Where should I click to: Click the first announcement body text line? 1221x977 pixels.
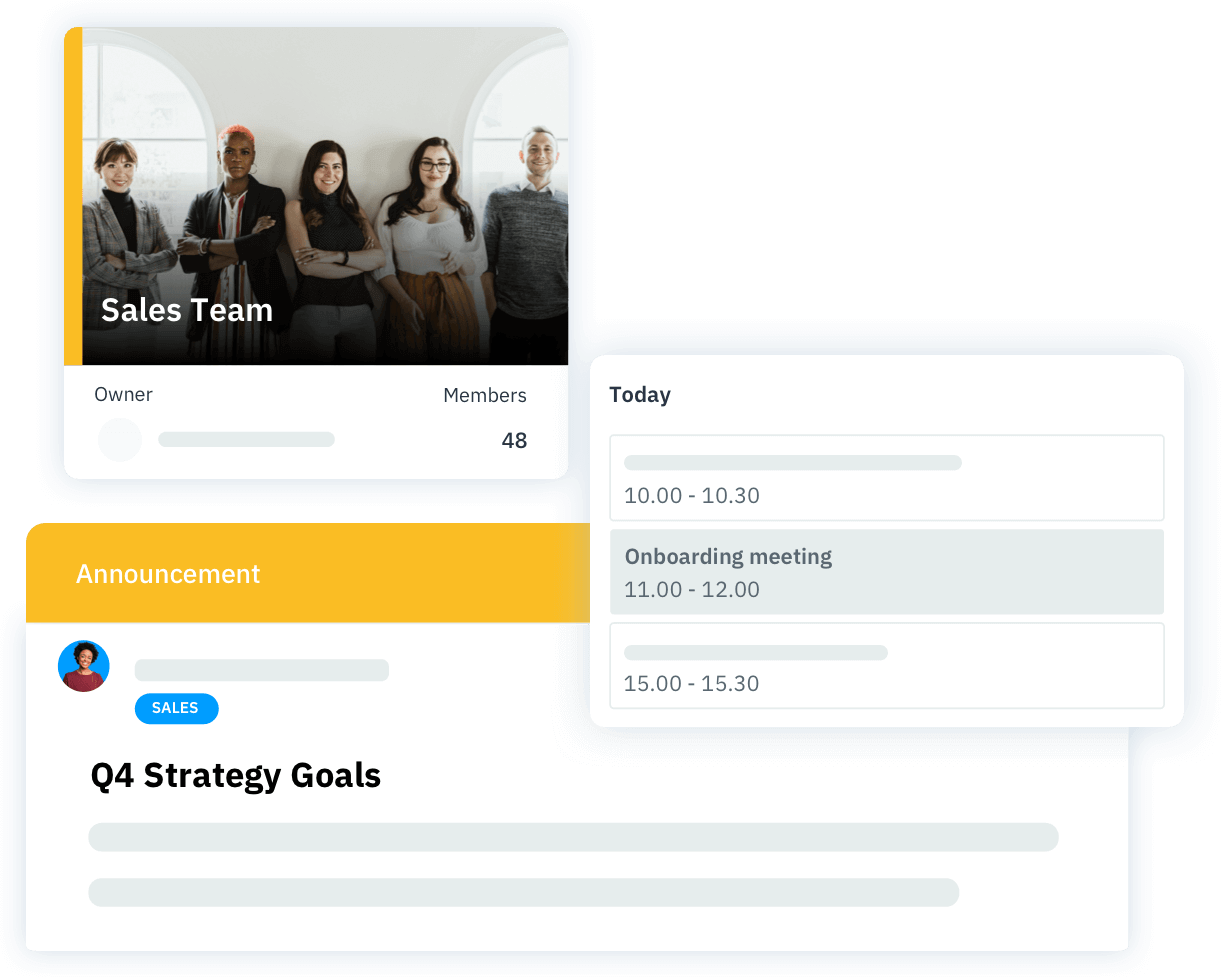[574, 837]
